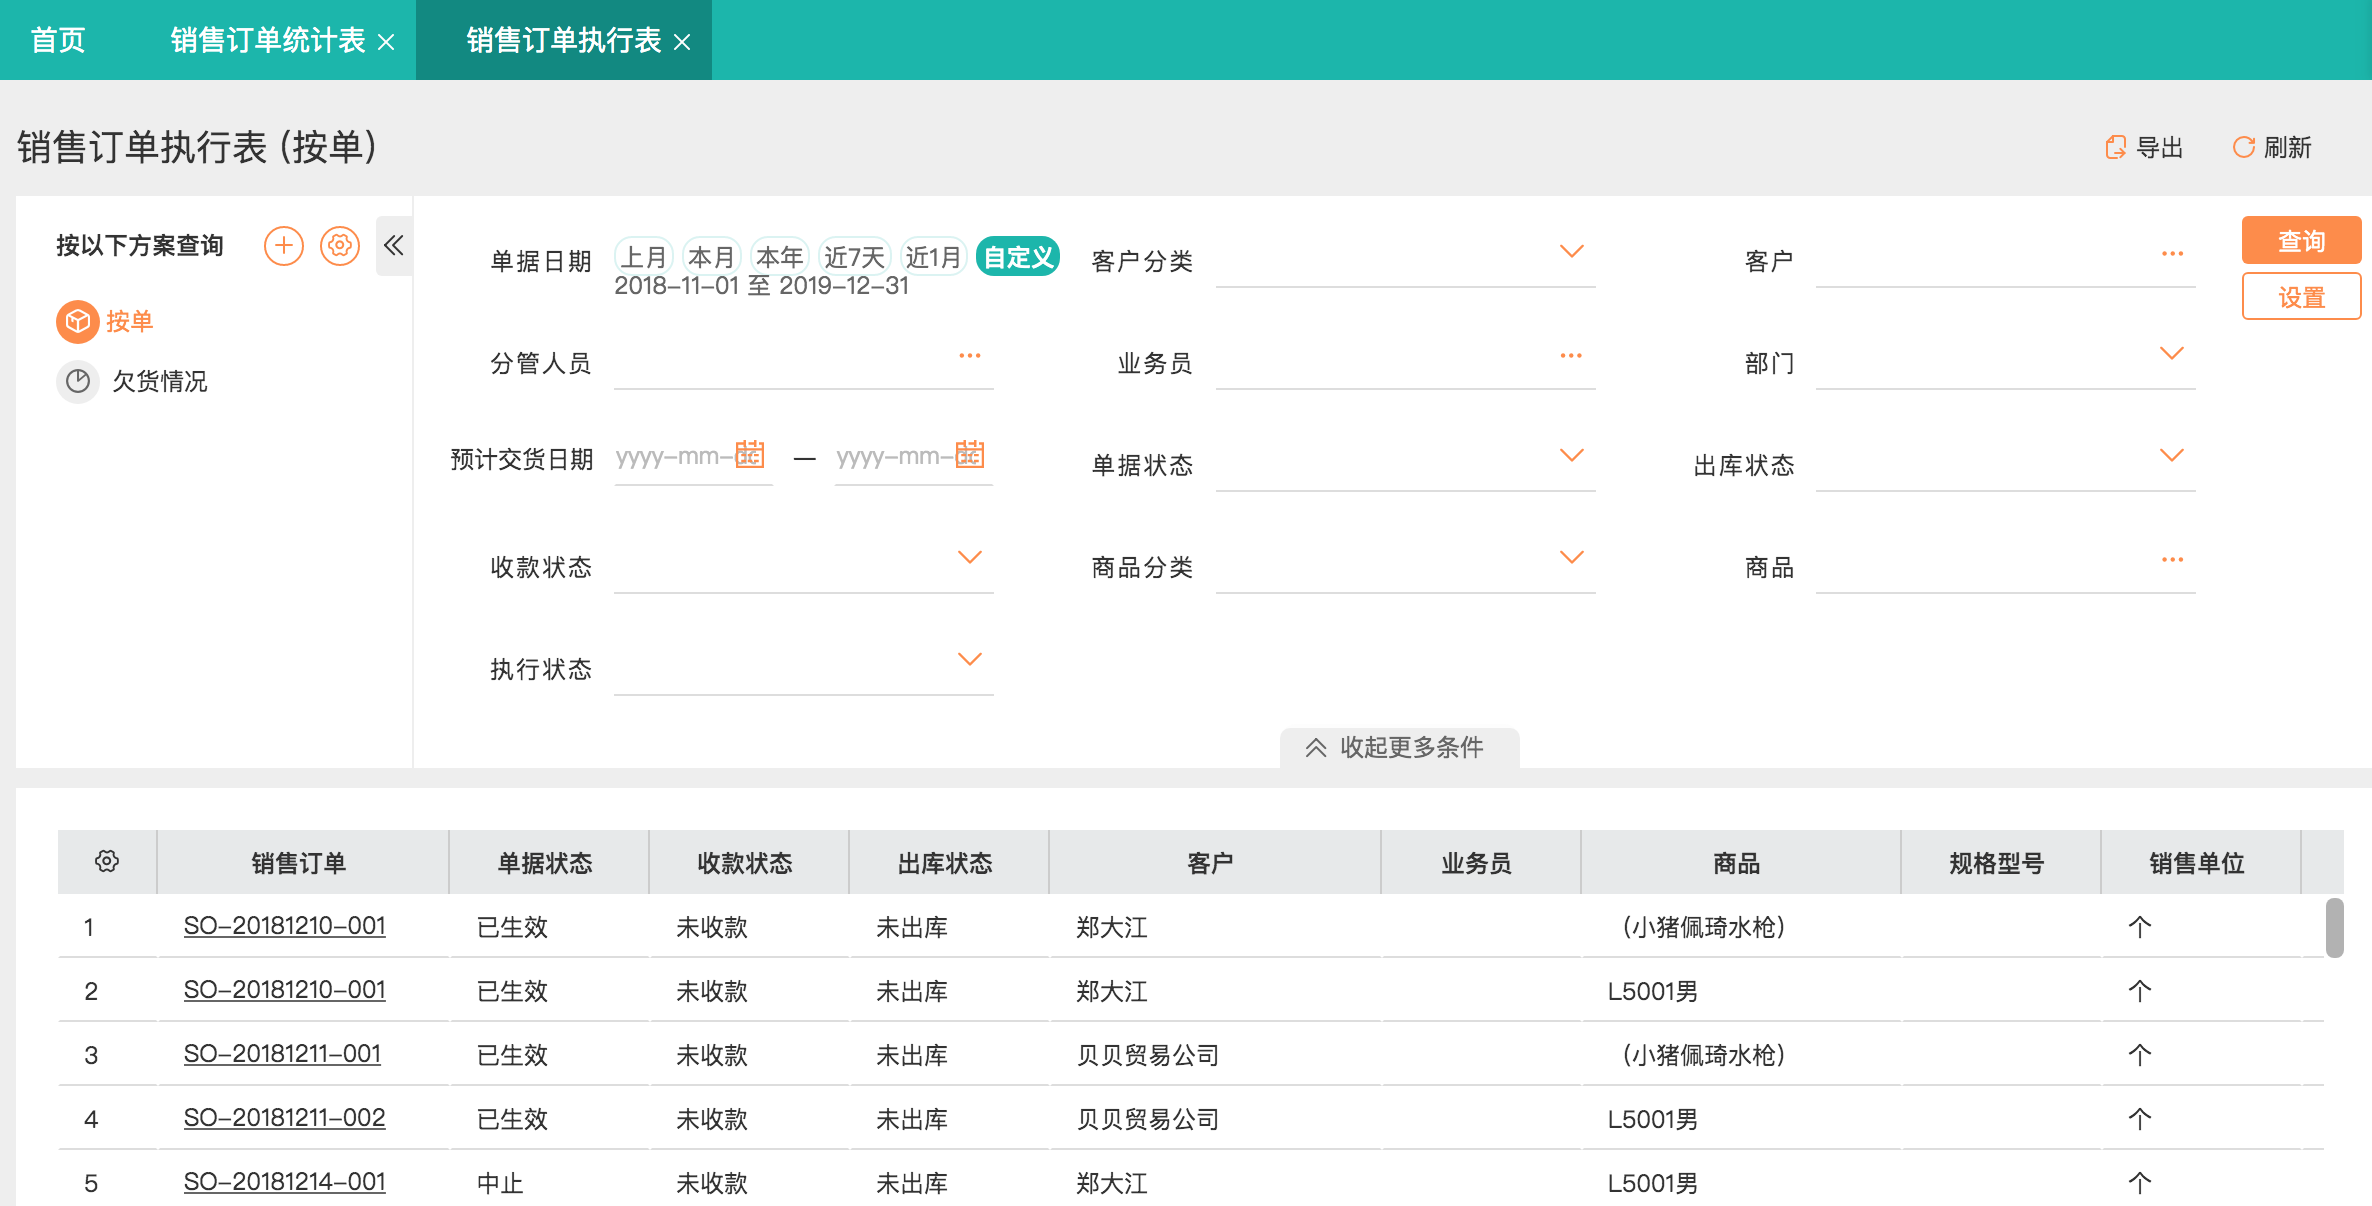Image resolution: width=2372 pixels, height=1206 pixels.
Task: Click the settings gear icon in table header
Action: (108, 860)
